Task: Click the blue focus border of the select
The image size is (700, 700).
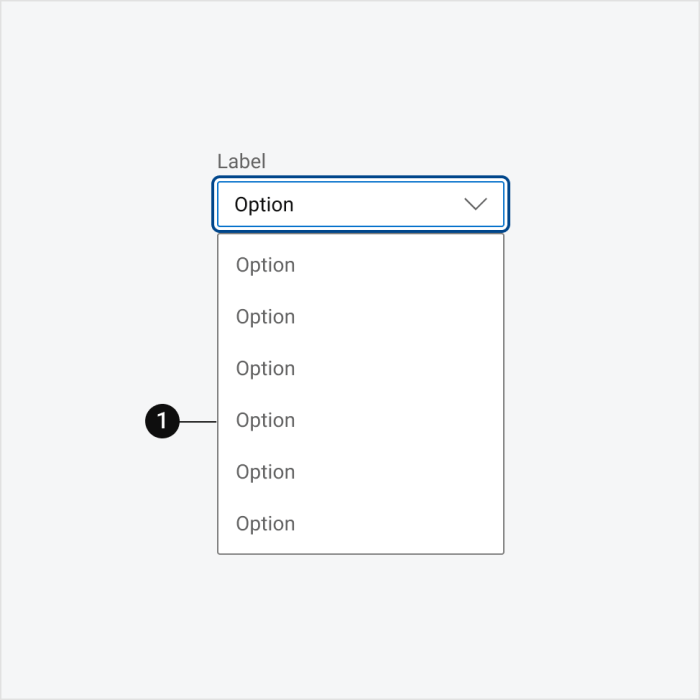Action: tap(361, 179)
